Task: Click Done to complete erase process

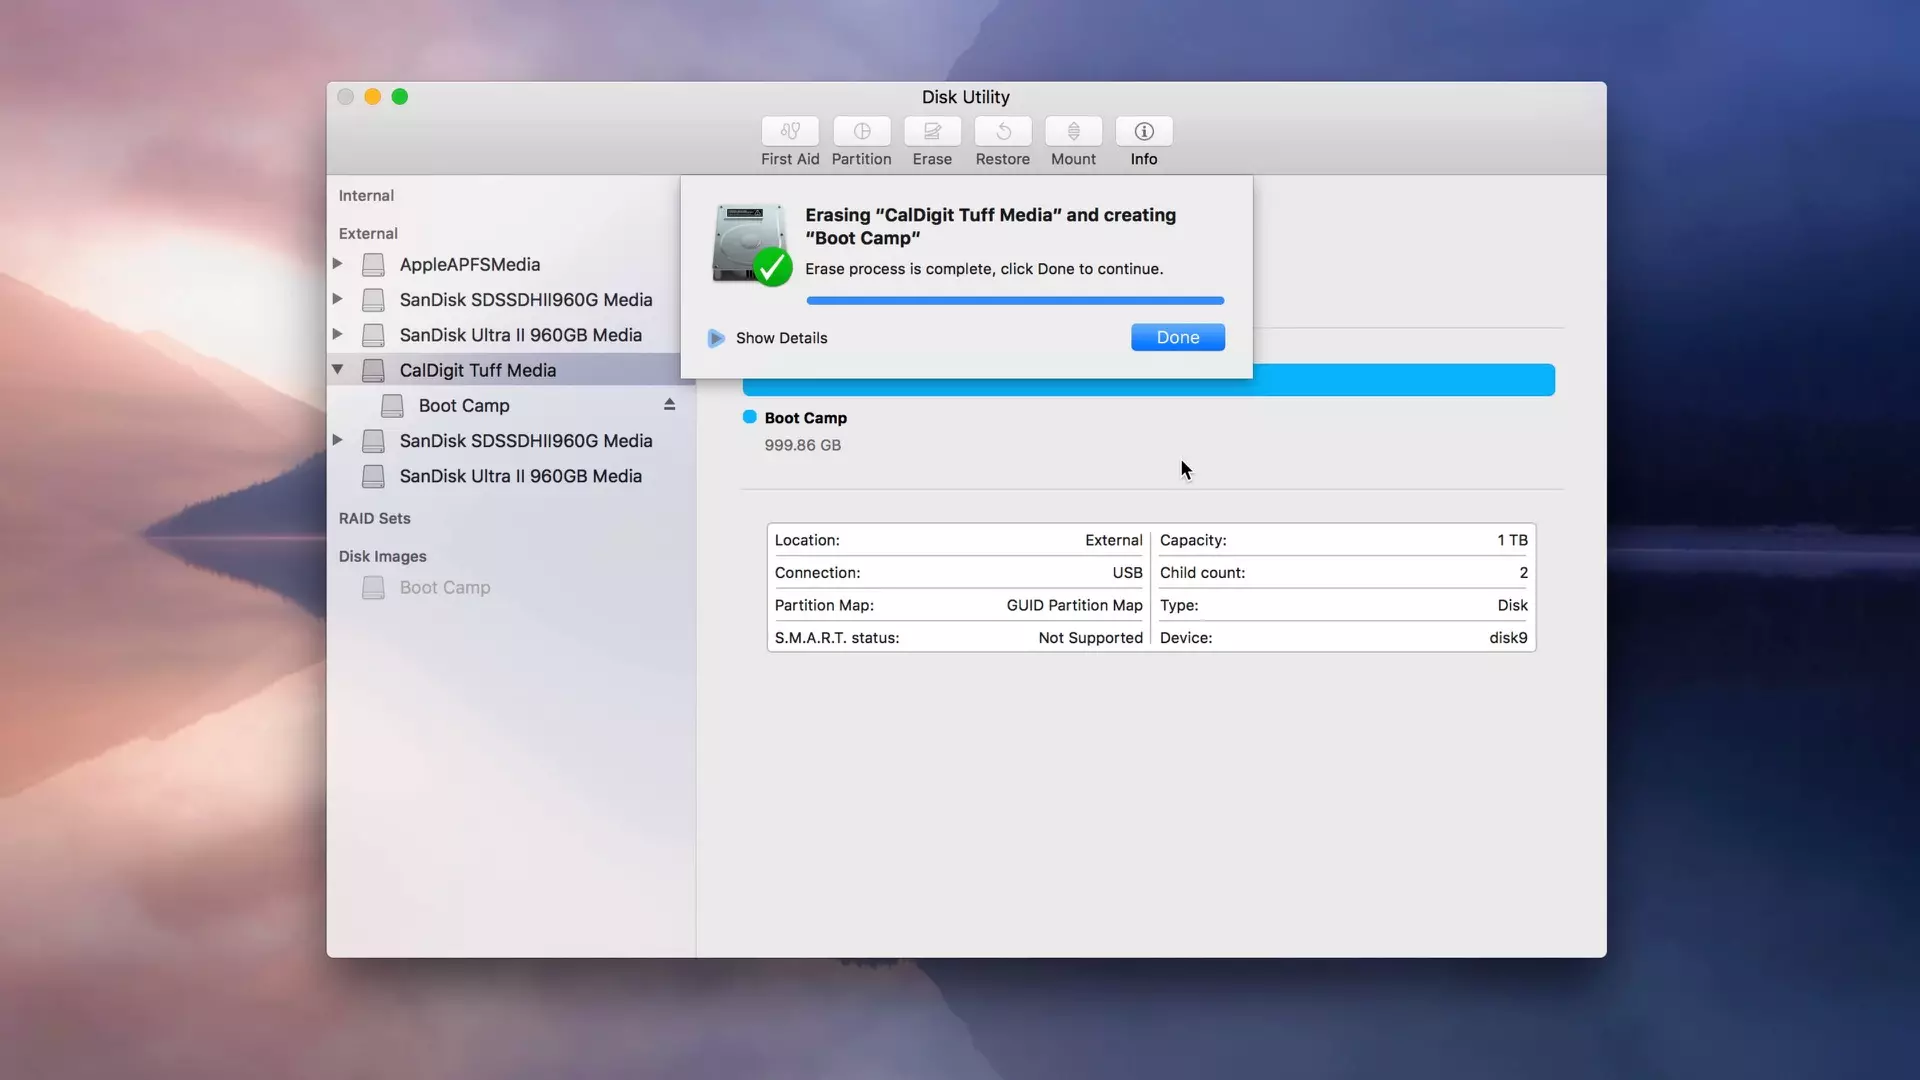Action: click(1176, 338)
